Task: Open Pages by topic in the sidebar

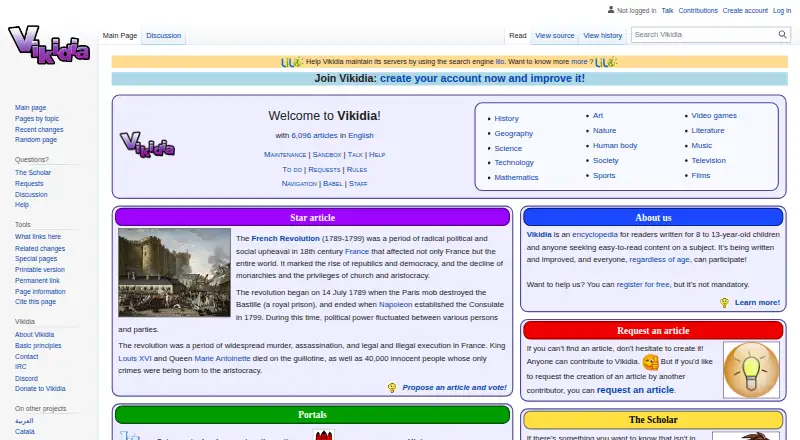Action: coord(37,119)
